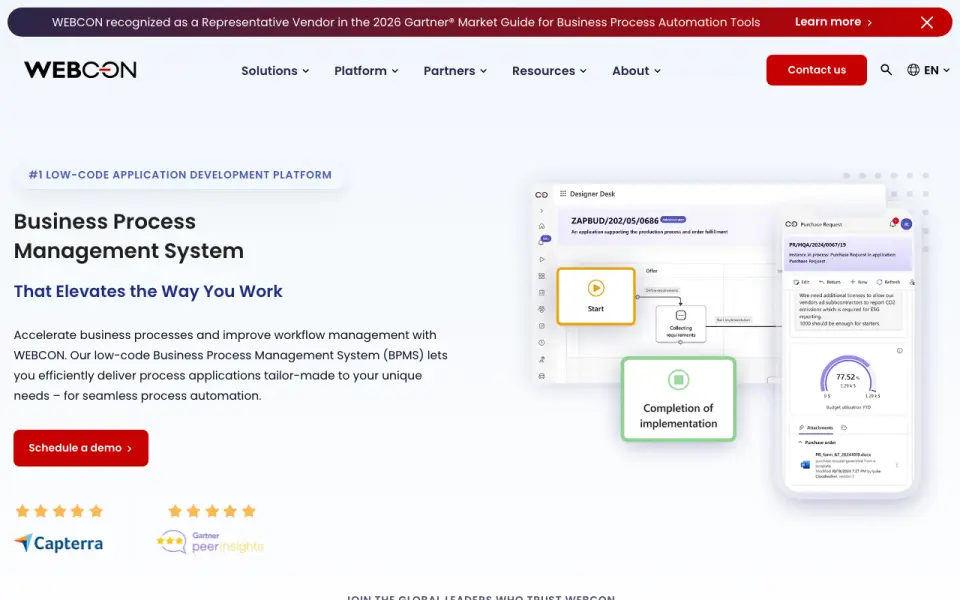Click the globe language icon
Viewport: 960px width, 600px height.
(913, 70)
